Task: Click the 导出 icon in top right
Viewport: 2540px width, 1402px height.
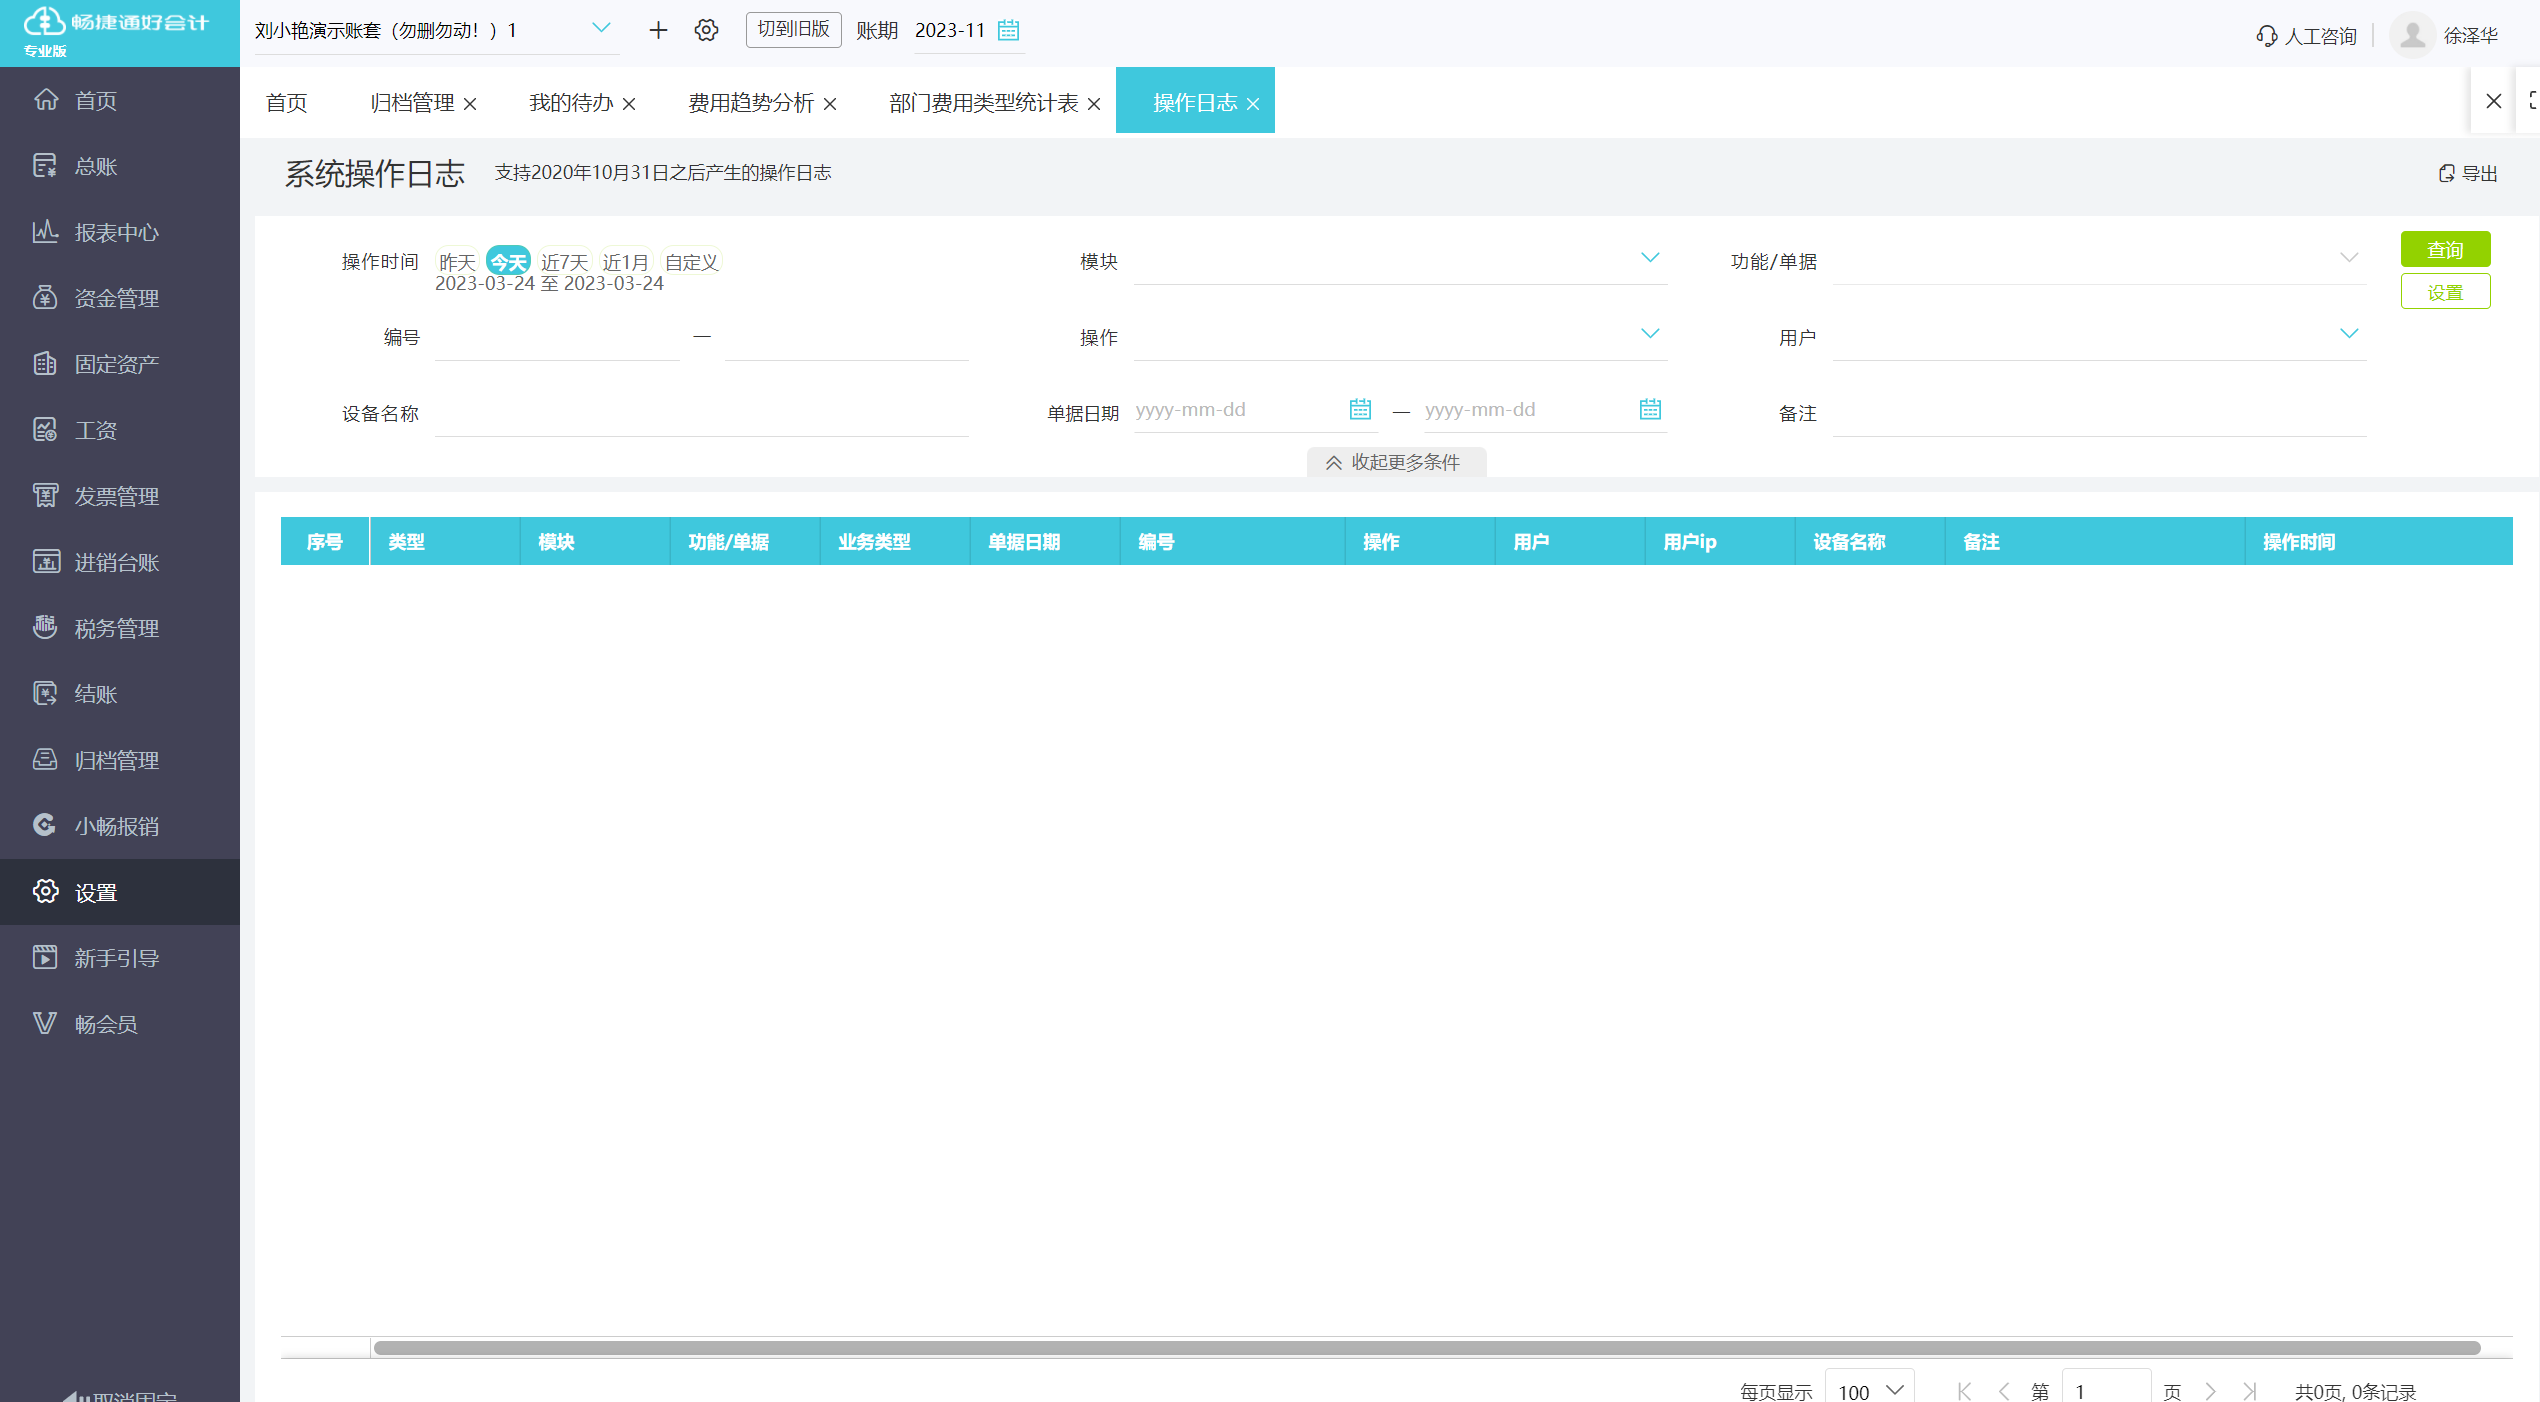Action: point(2447,171)
